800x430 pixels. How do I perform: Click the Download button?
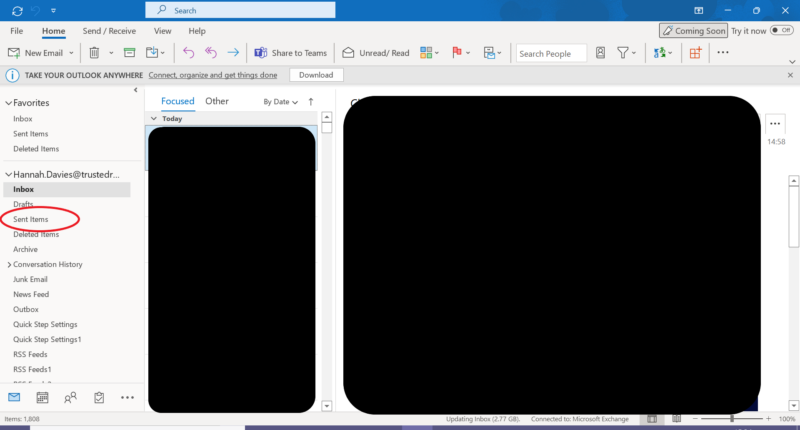pyautogui.click(x=316, y=75)
